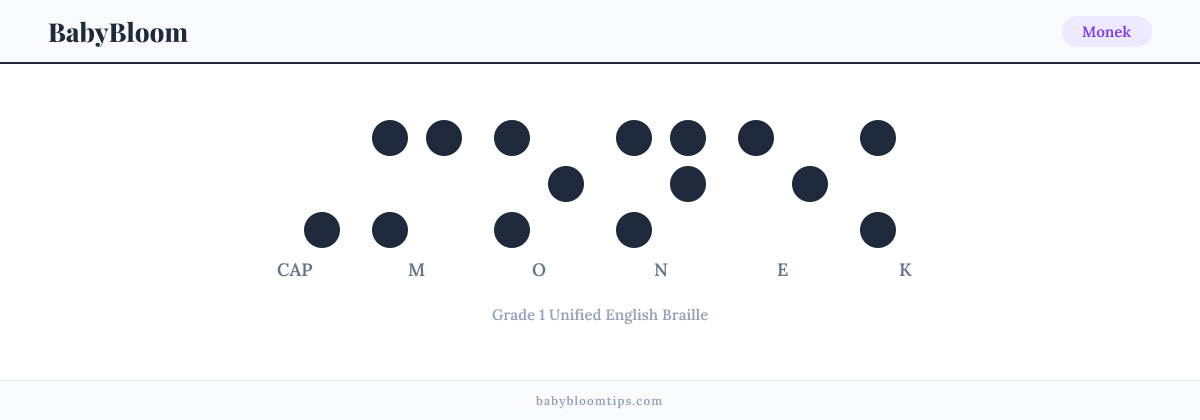
Task: Click the O letter label
Action: tap(539, 270)
